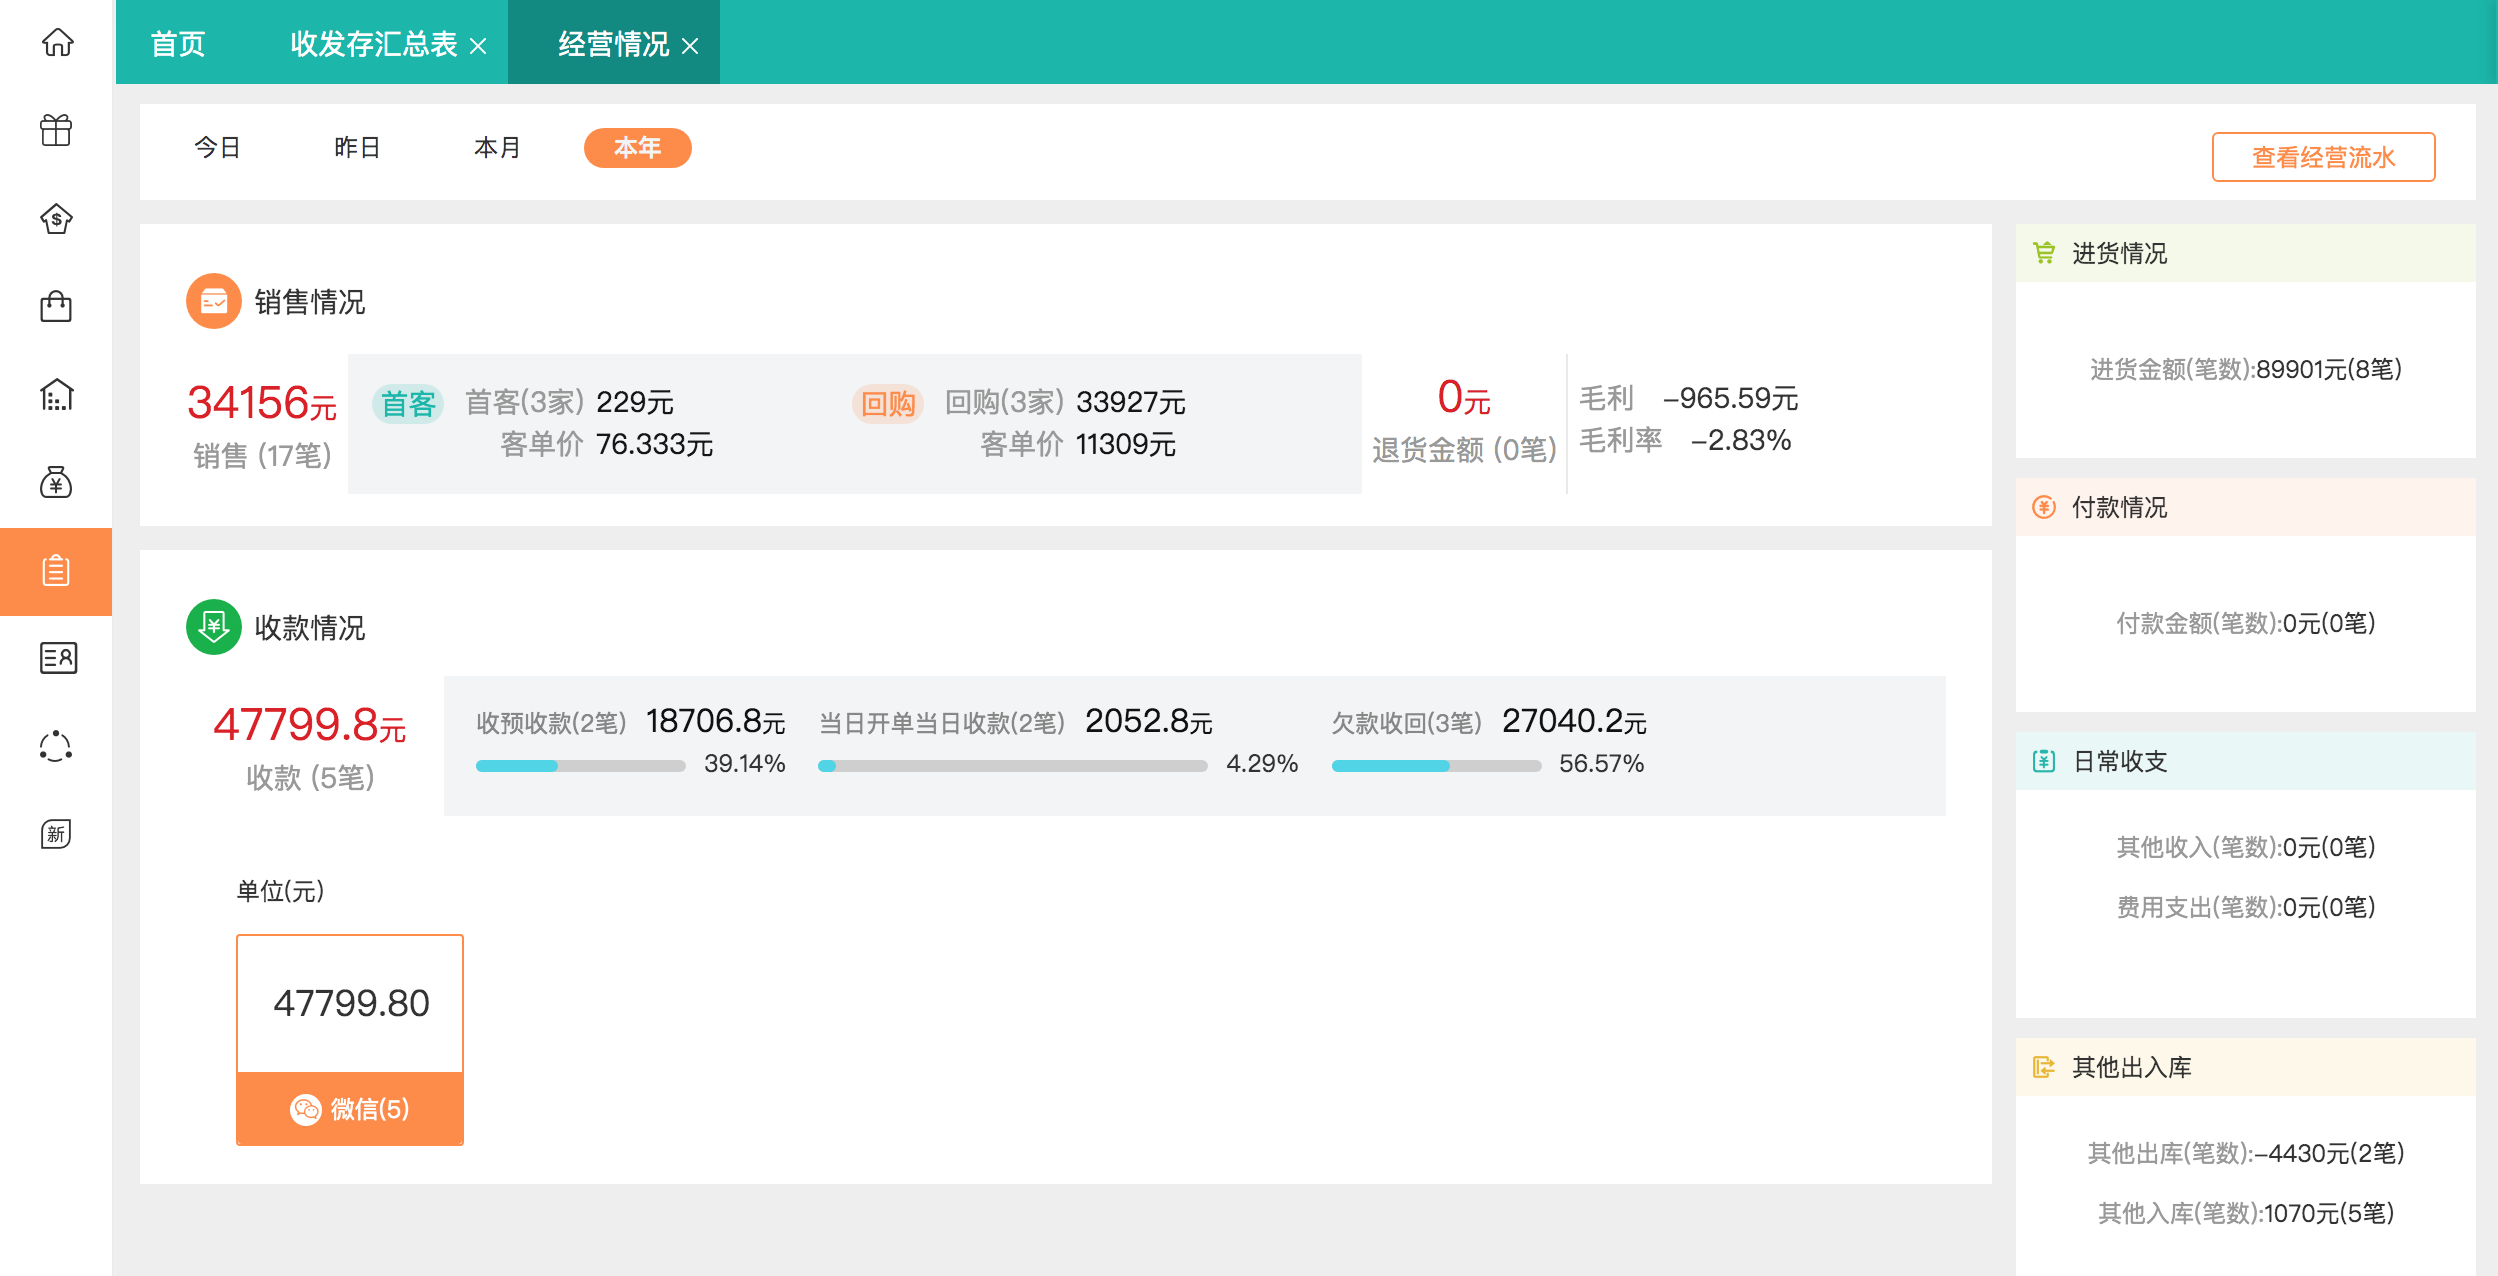This screenshot has width=2498, height=1276.
Task: Click the shopping bag sidebar icon
Action: tap(55, 306)
